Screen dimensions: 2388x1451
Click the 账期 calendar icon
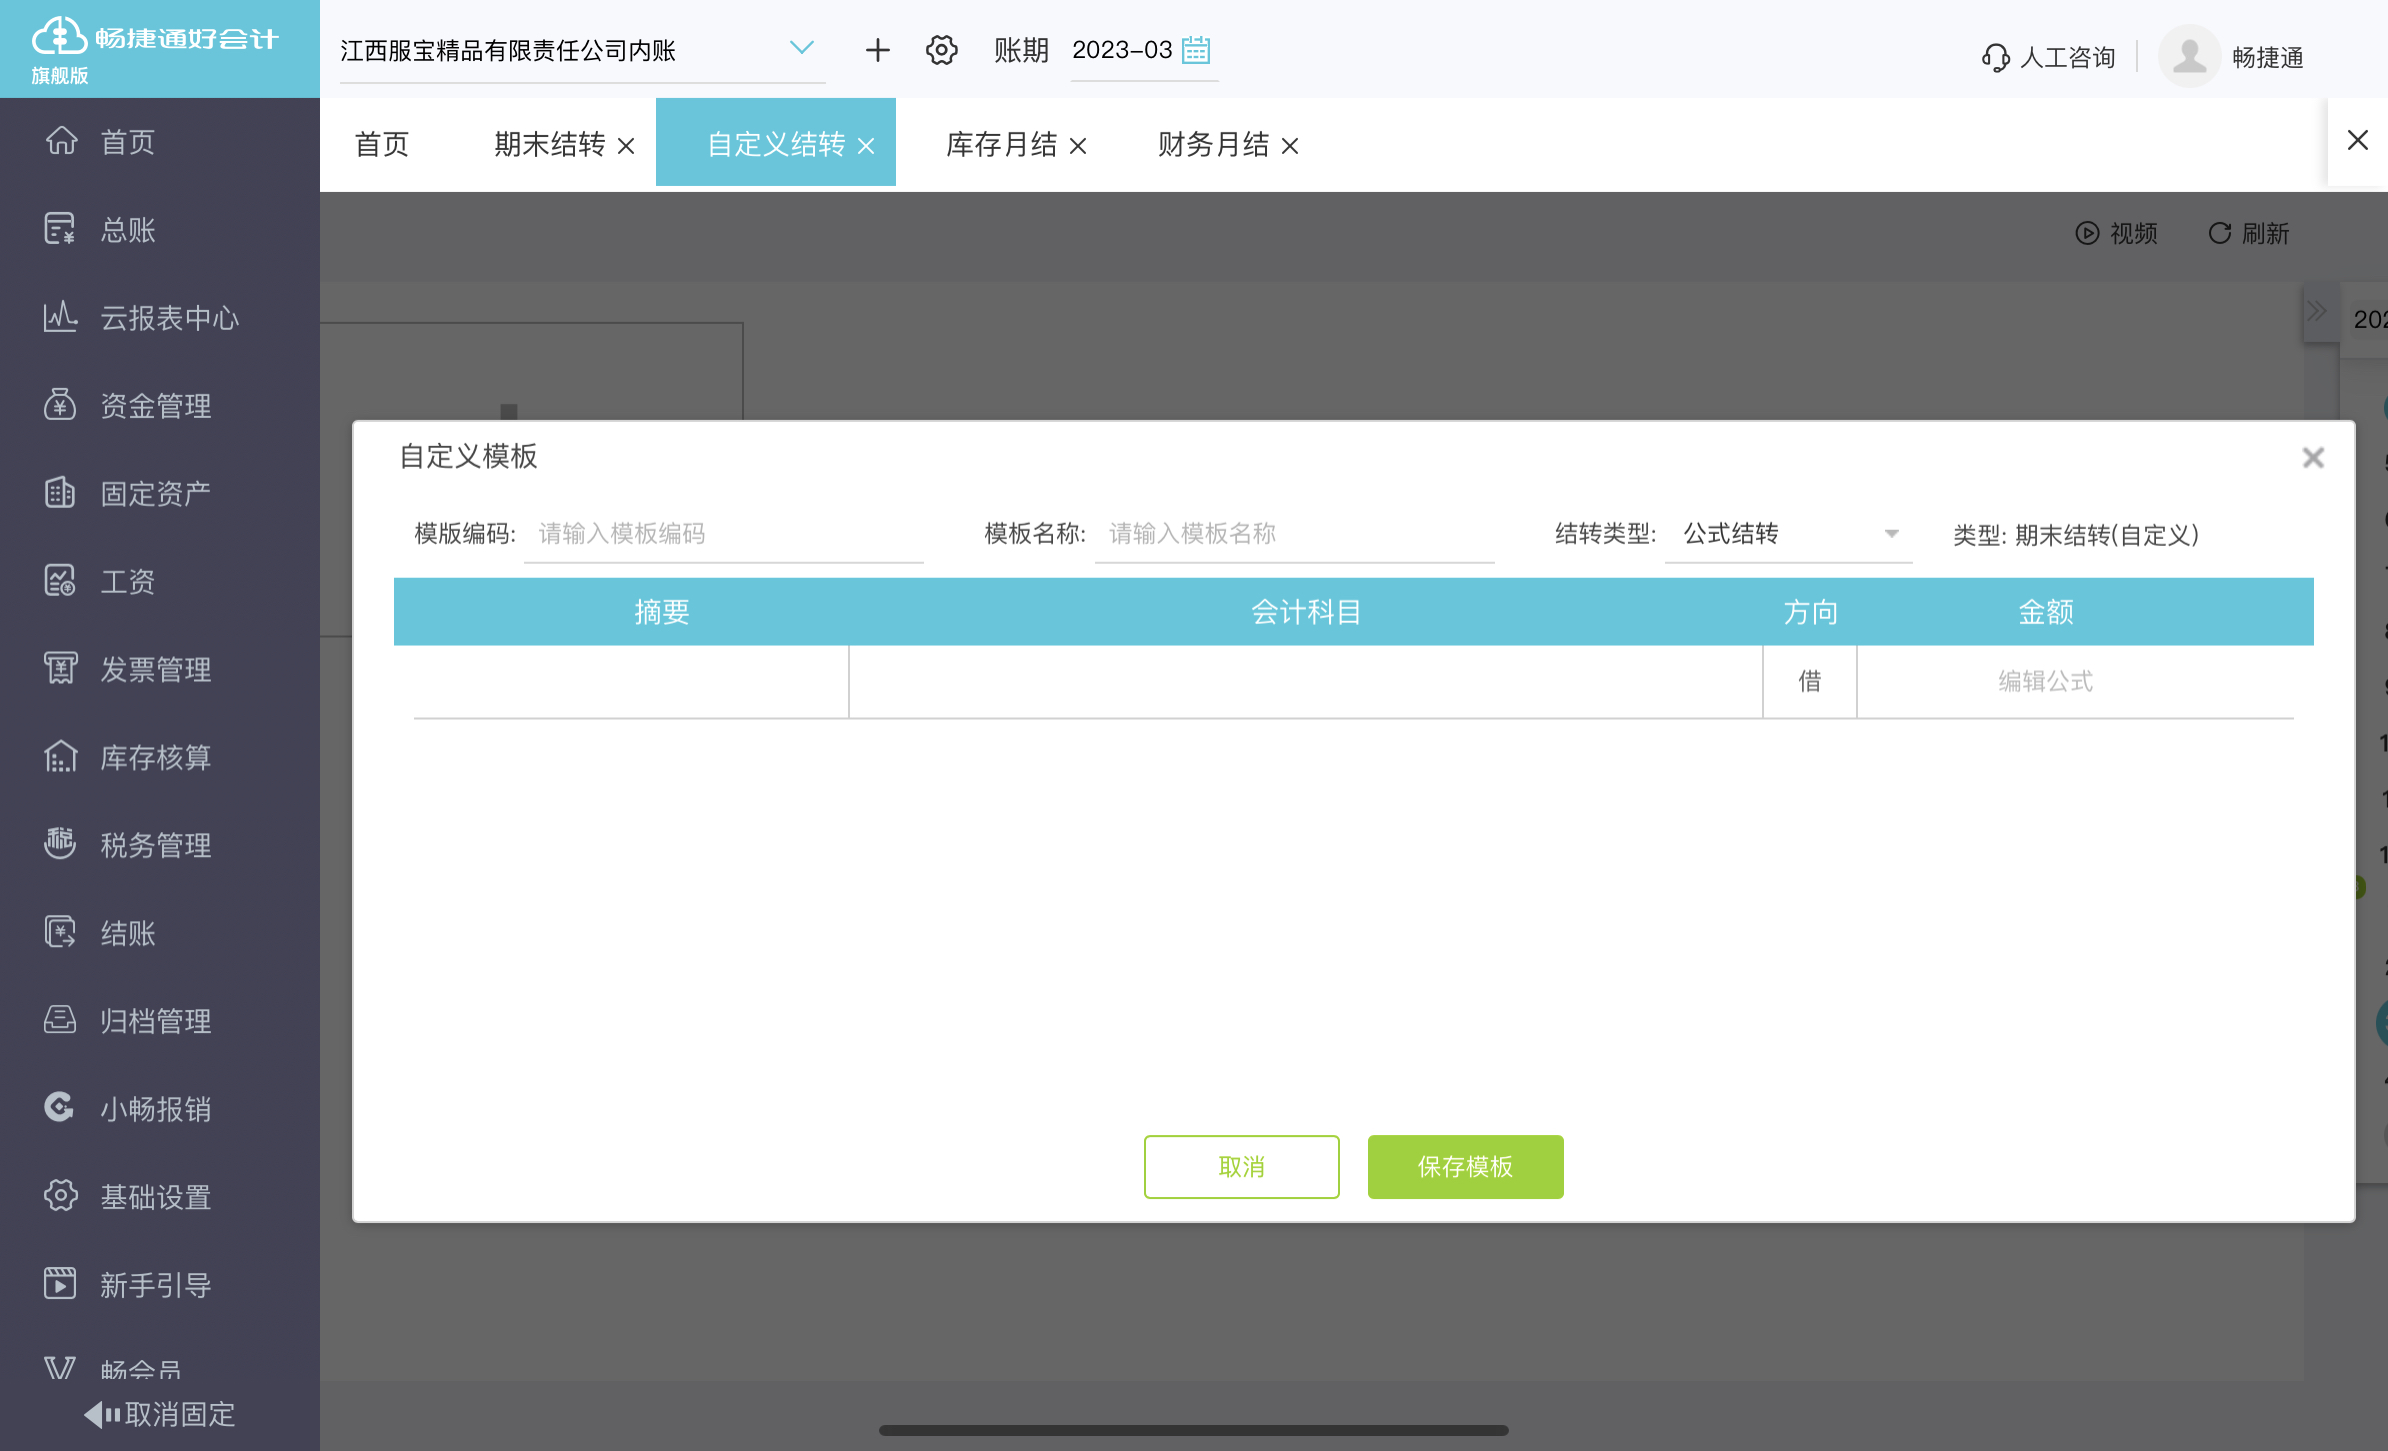point(1196,48)
